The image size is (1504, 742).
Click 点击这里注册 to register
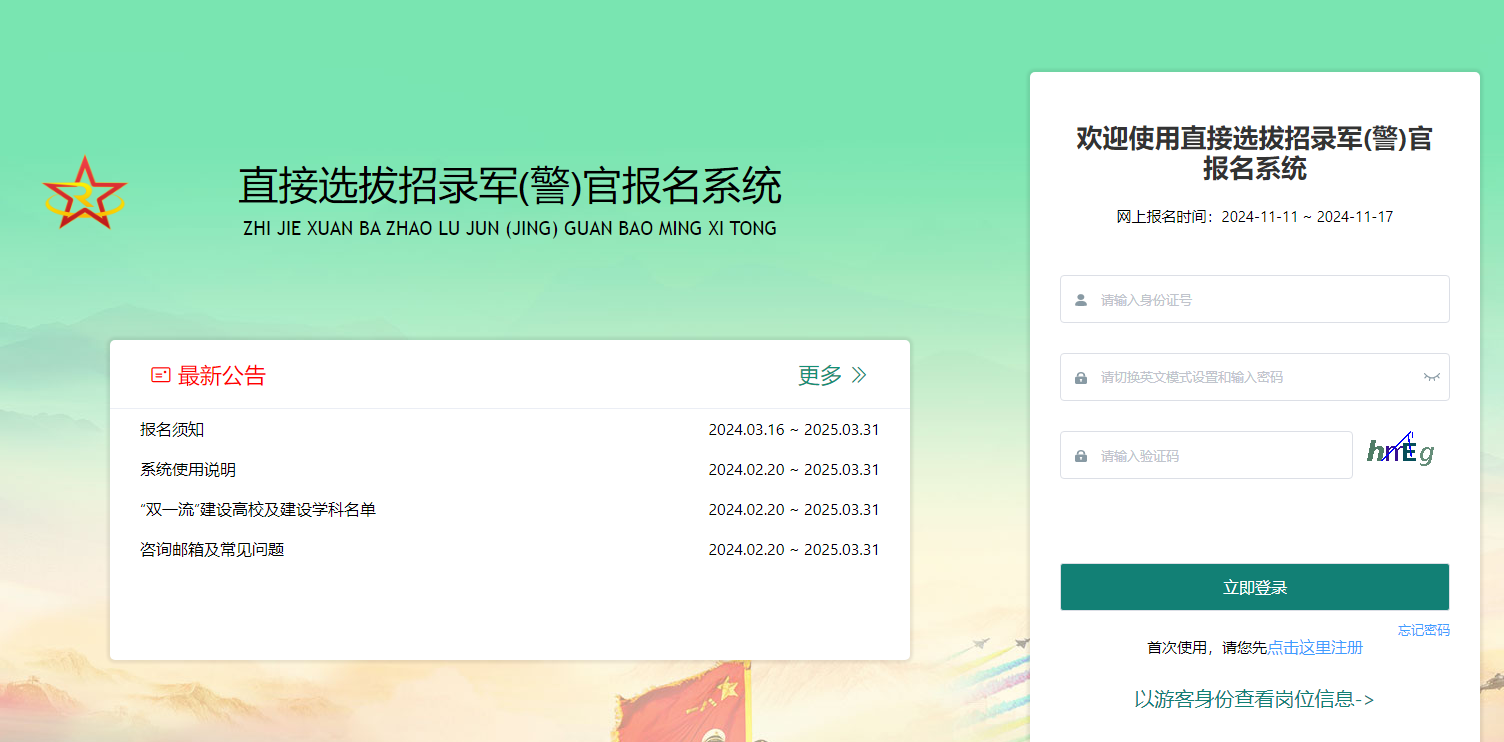coord(1317,647)
